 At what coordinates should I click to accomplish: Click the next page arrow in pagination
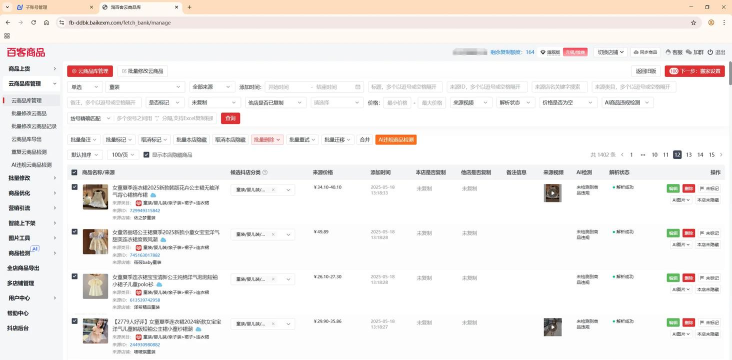pos(721,155)
